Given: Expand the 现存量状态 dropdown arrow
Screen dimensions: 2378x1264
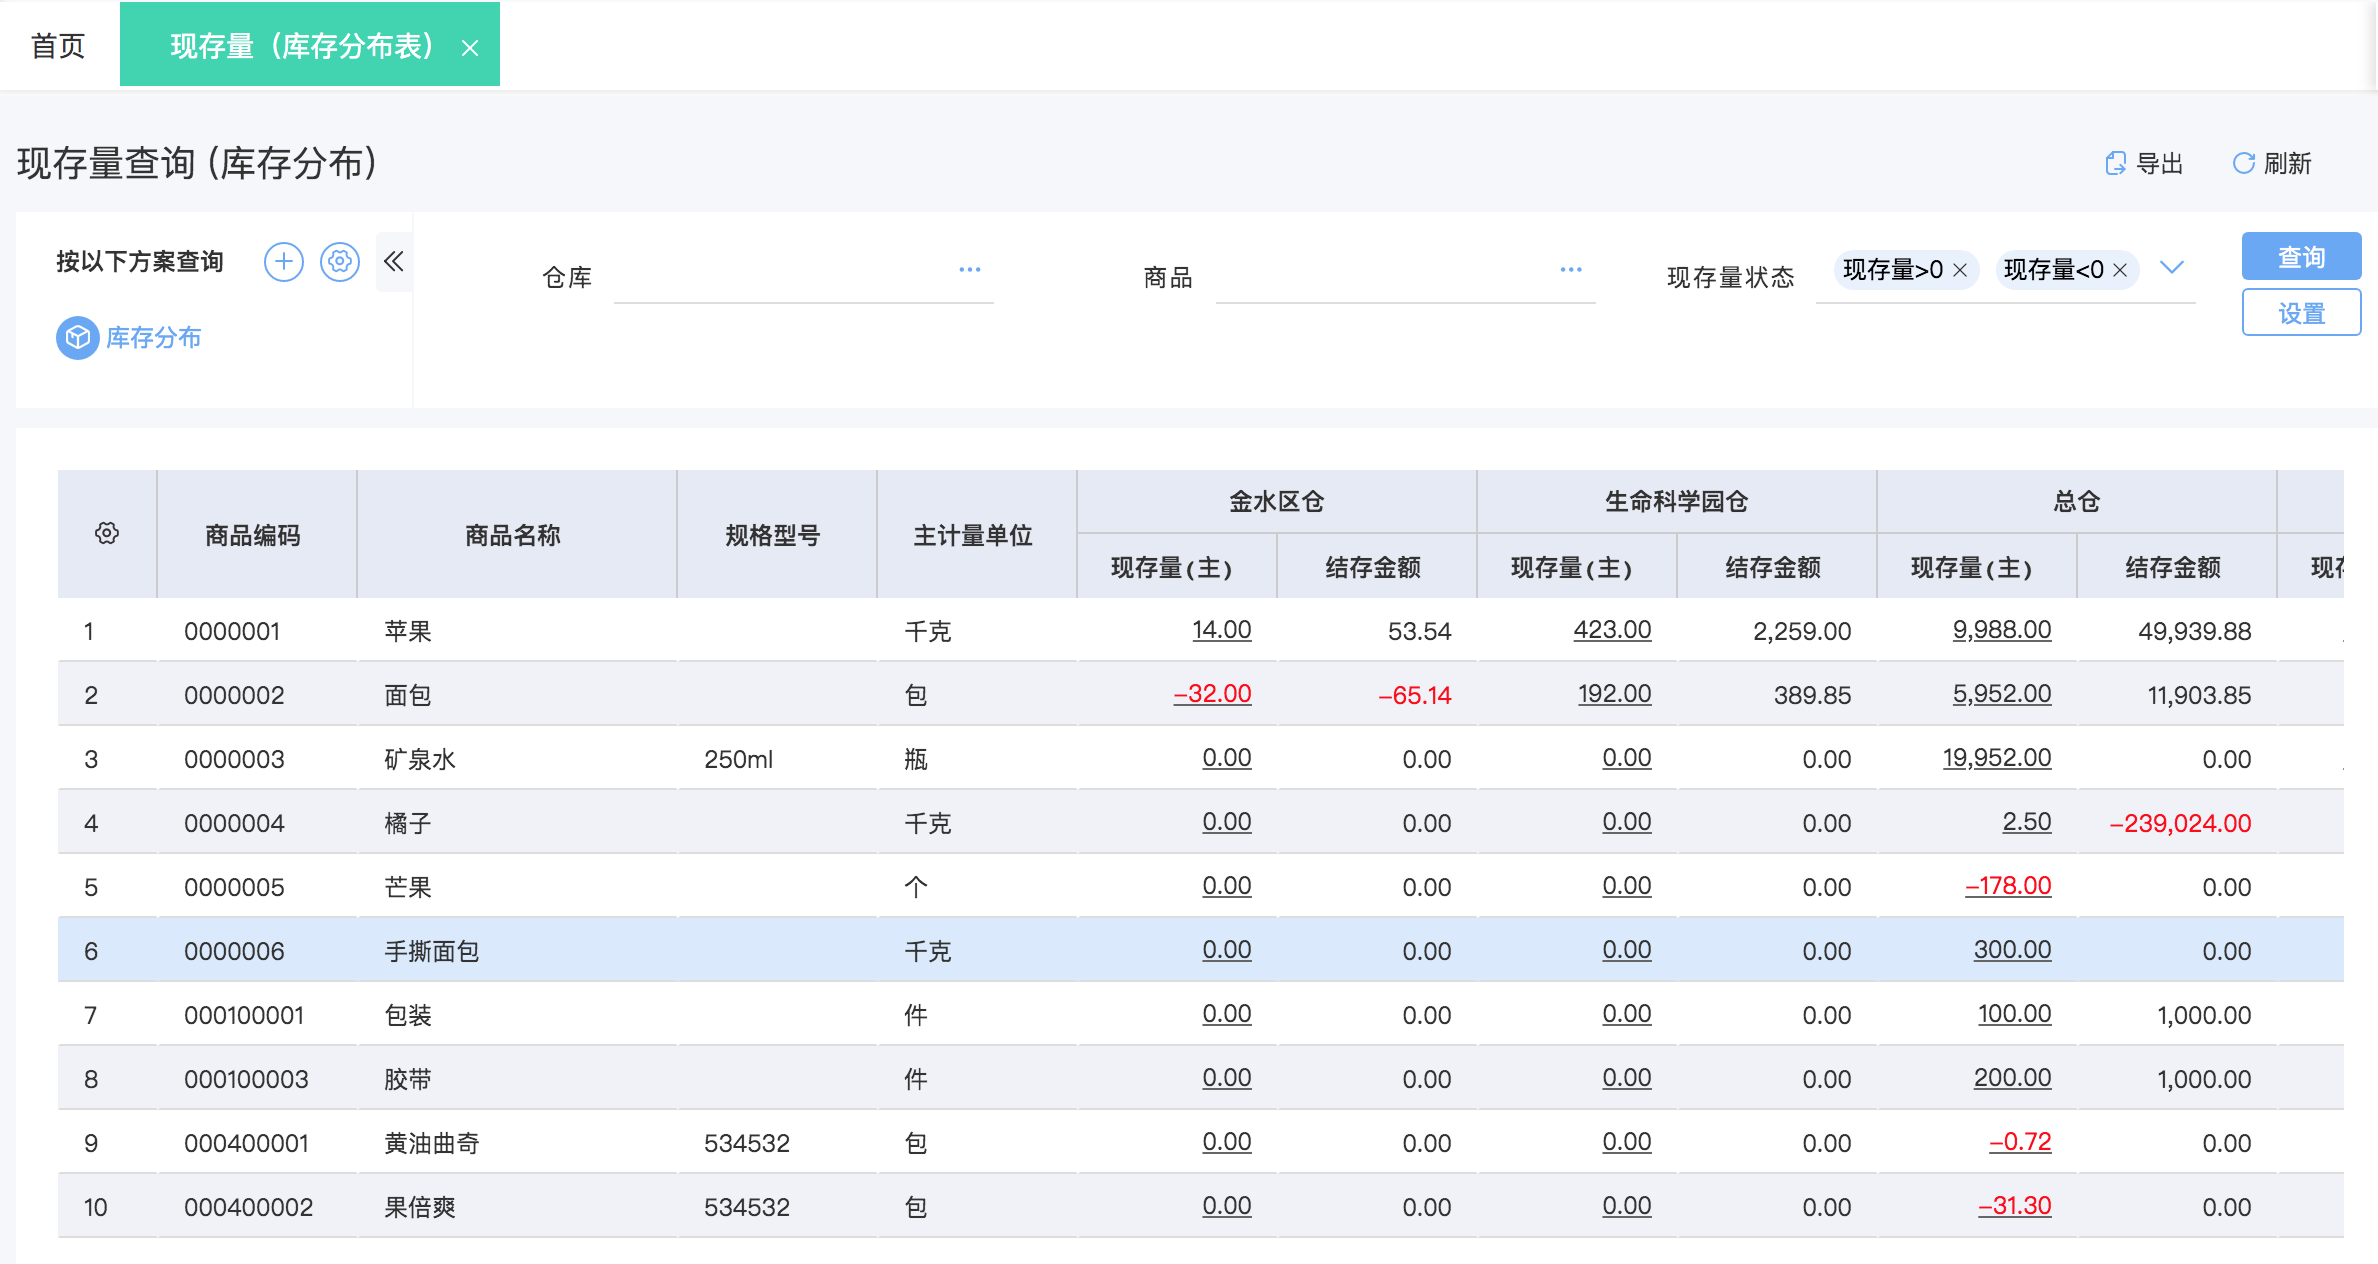Looking at the screenshot, I should [x=2178, y=269].
